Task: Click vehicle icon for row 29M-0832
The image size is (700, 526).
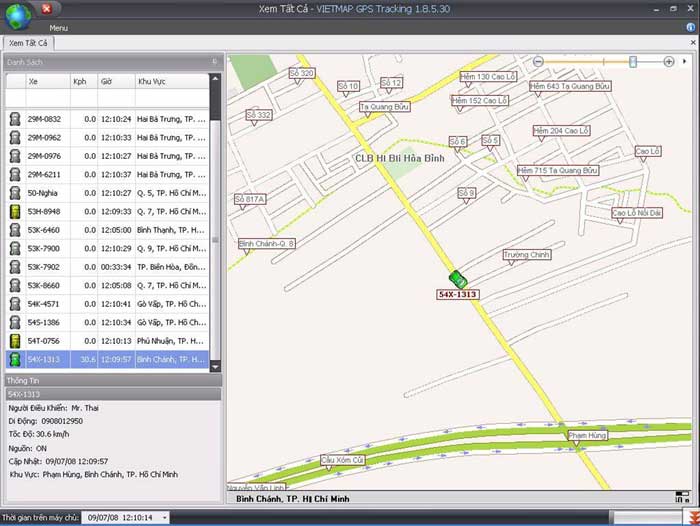Action: tap(15, 119)
